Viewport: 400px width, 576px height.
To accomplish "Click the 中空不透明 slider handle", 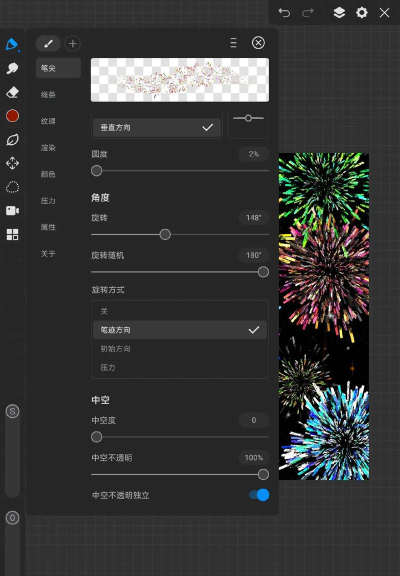I will point(263,475).
